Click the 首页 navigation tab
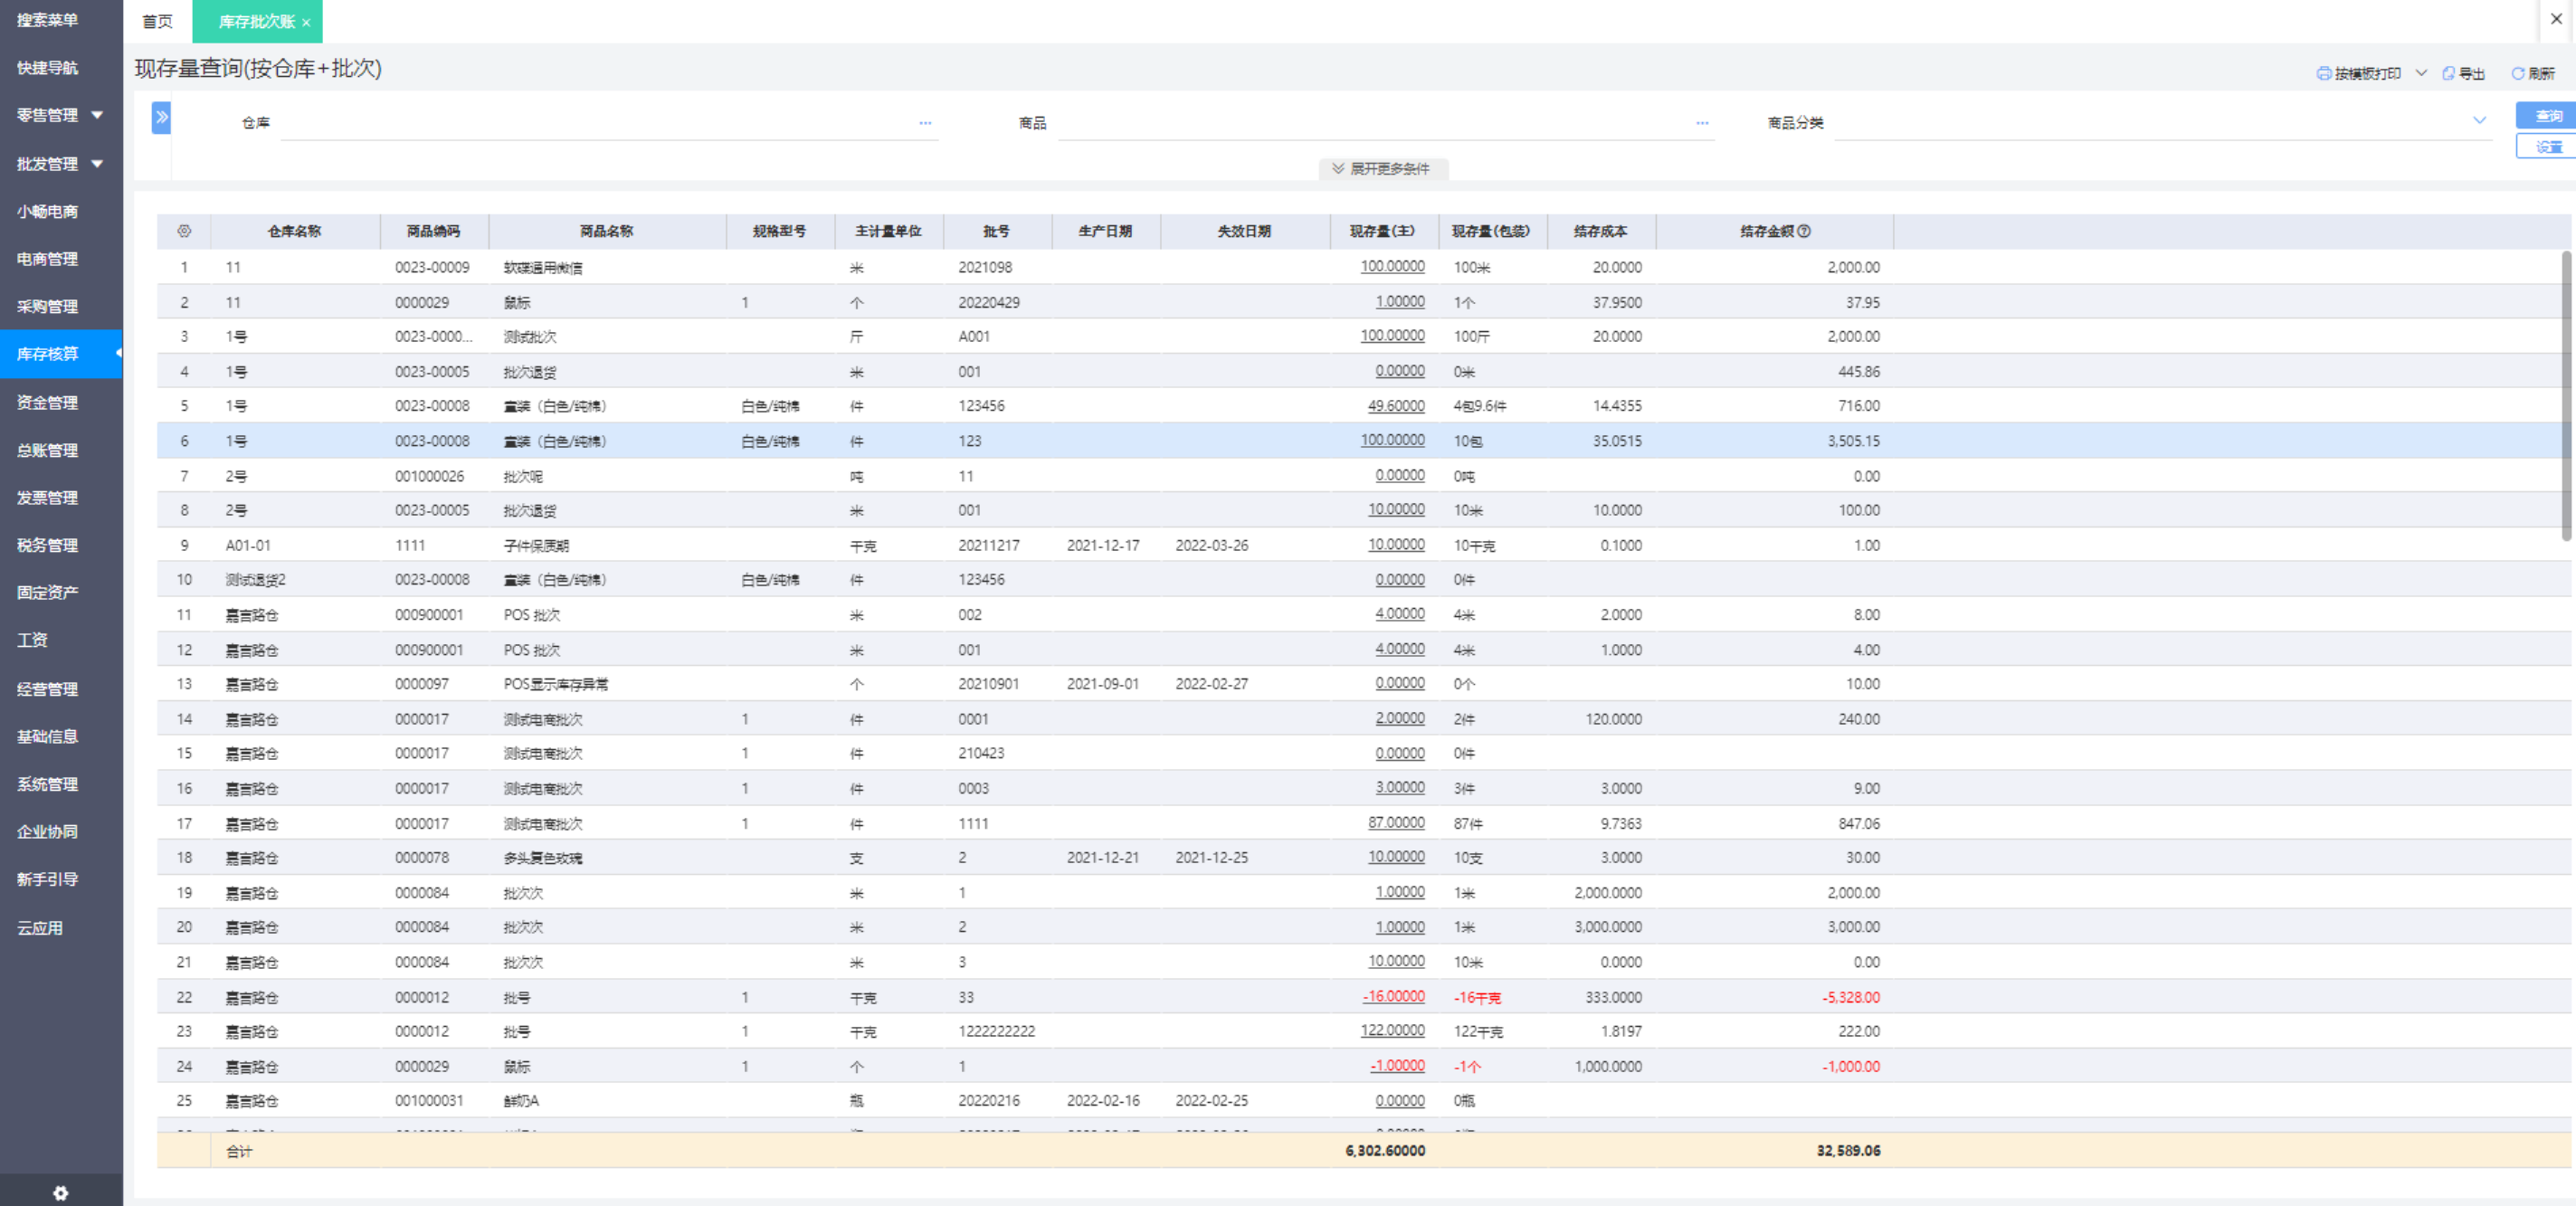 [x=157, y=22]
